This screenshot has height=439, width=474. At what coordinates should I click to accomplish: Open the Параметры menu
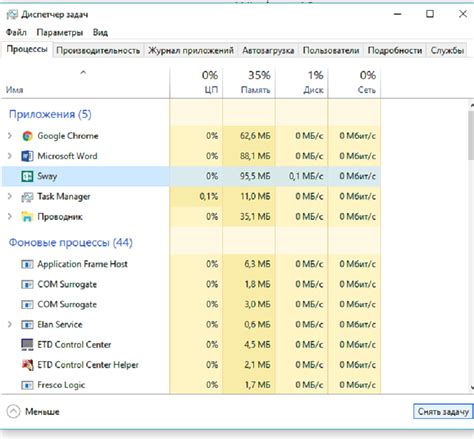click(x=60, y=32)
